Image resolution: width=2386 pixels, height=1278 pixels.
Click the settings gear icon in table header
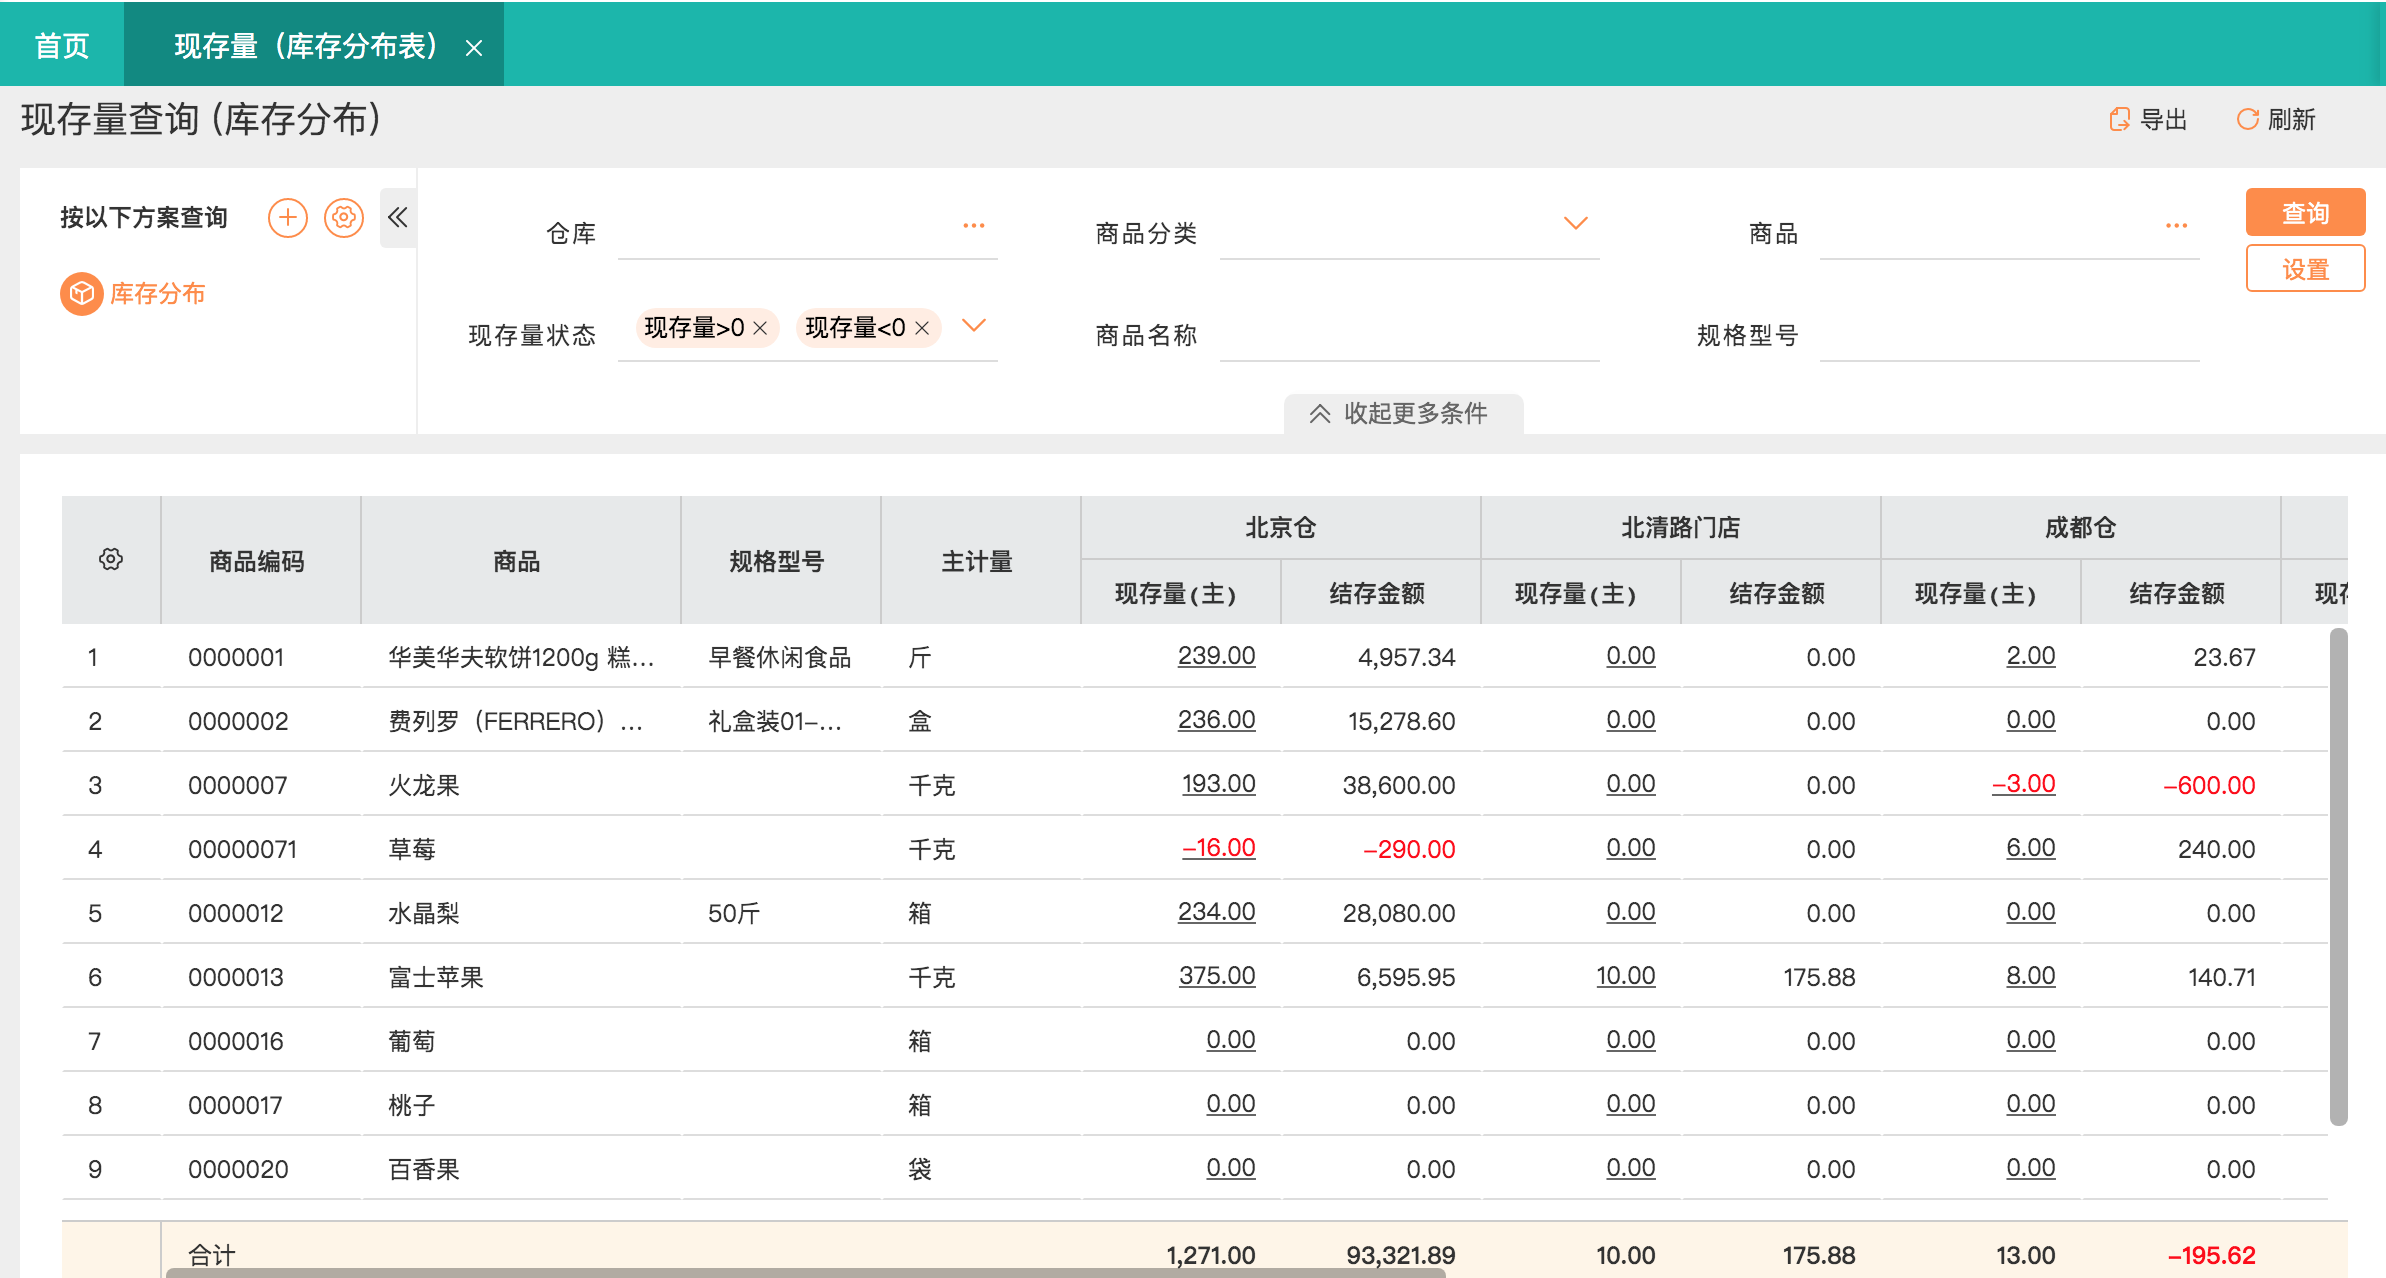(x=112, y=560)
